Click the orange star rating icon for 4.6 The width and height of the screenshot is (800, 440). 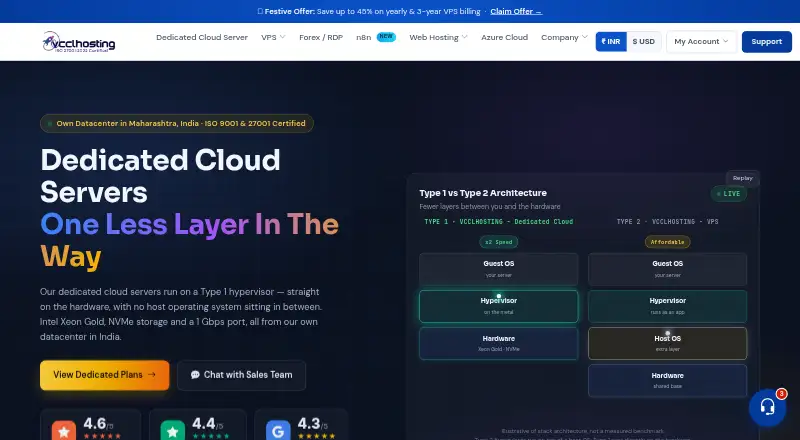64,431
